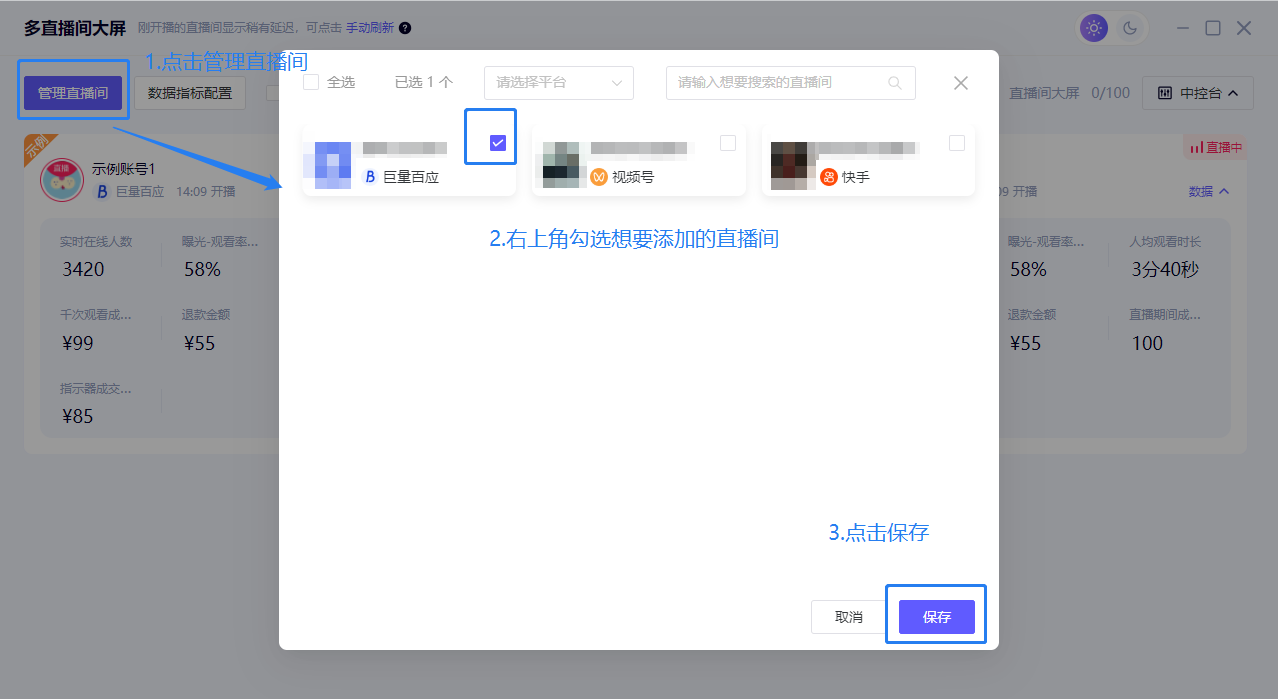Close the room selection dialog

click(961, 83)
